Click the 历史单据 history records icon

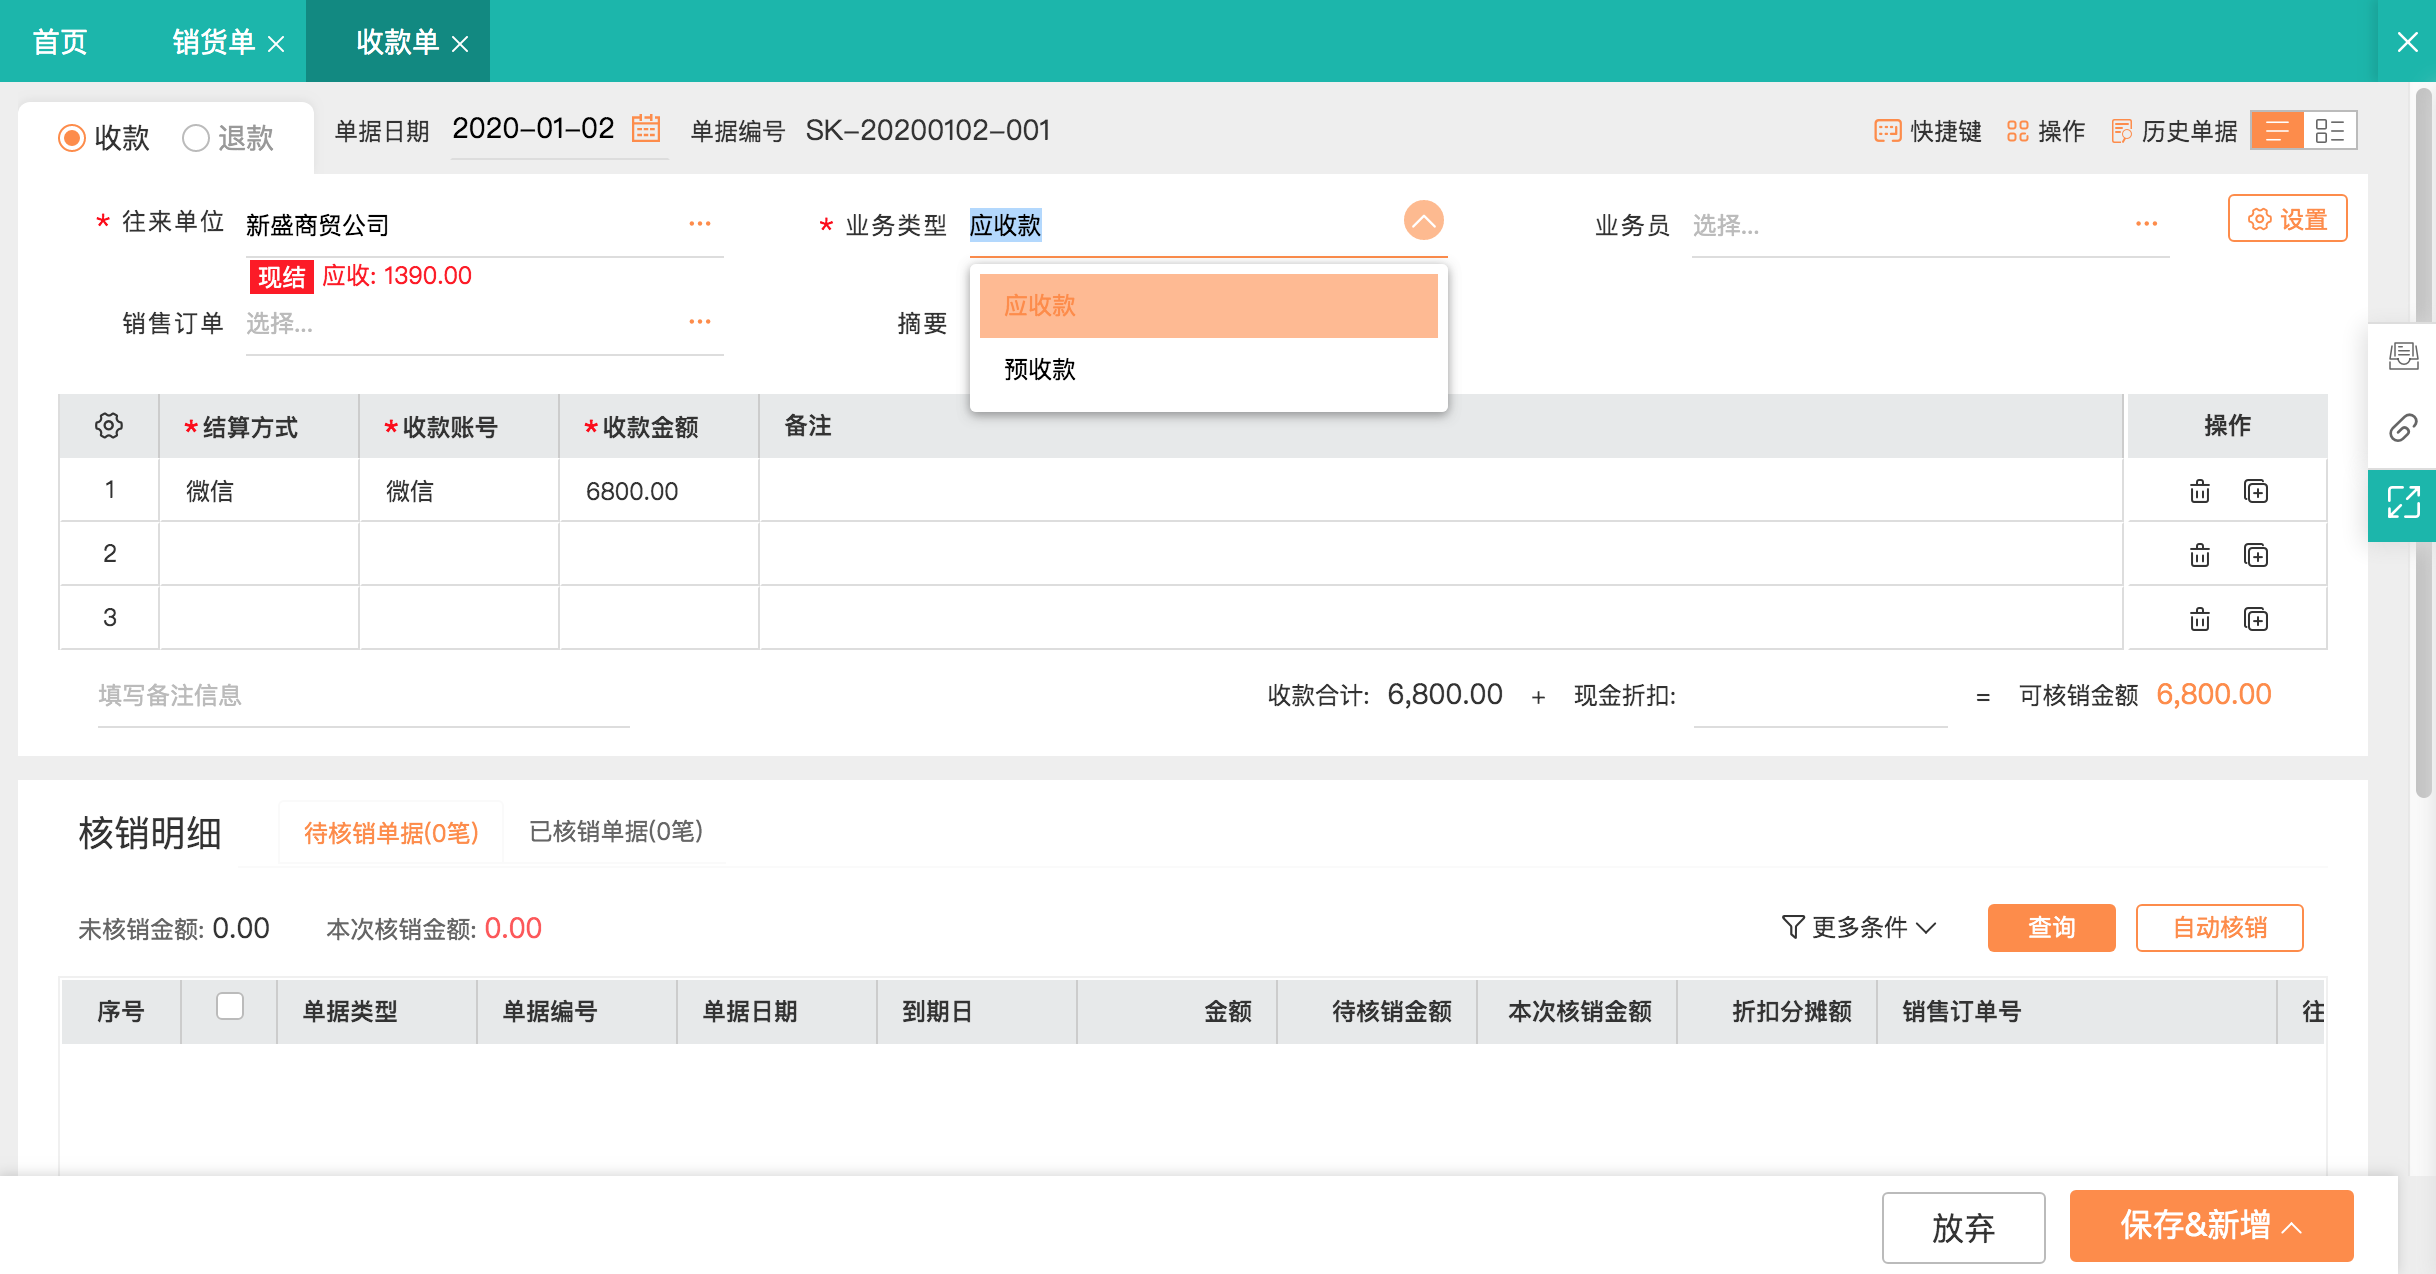coord(2122,132)
